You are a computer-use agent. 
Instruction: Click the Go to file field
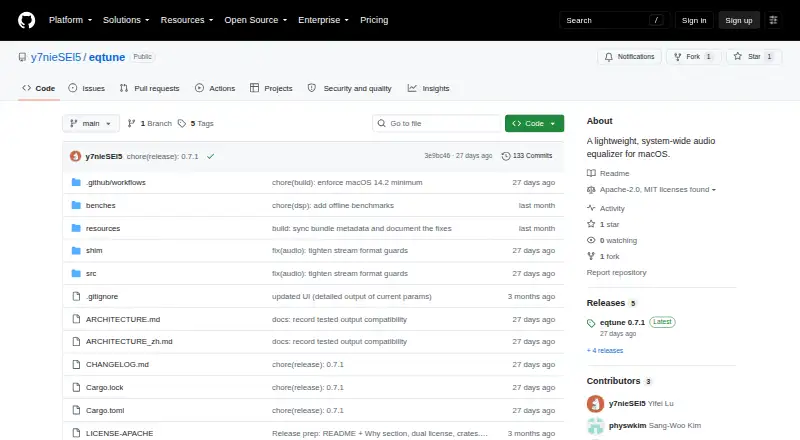[x=437, y=124]
